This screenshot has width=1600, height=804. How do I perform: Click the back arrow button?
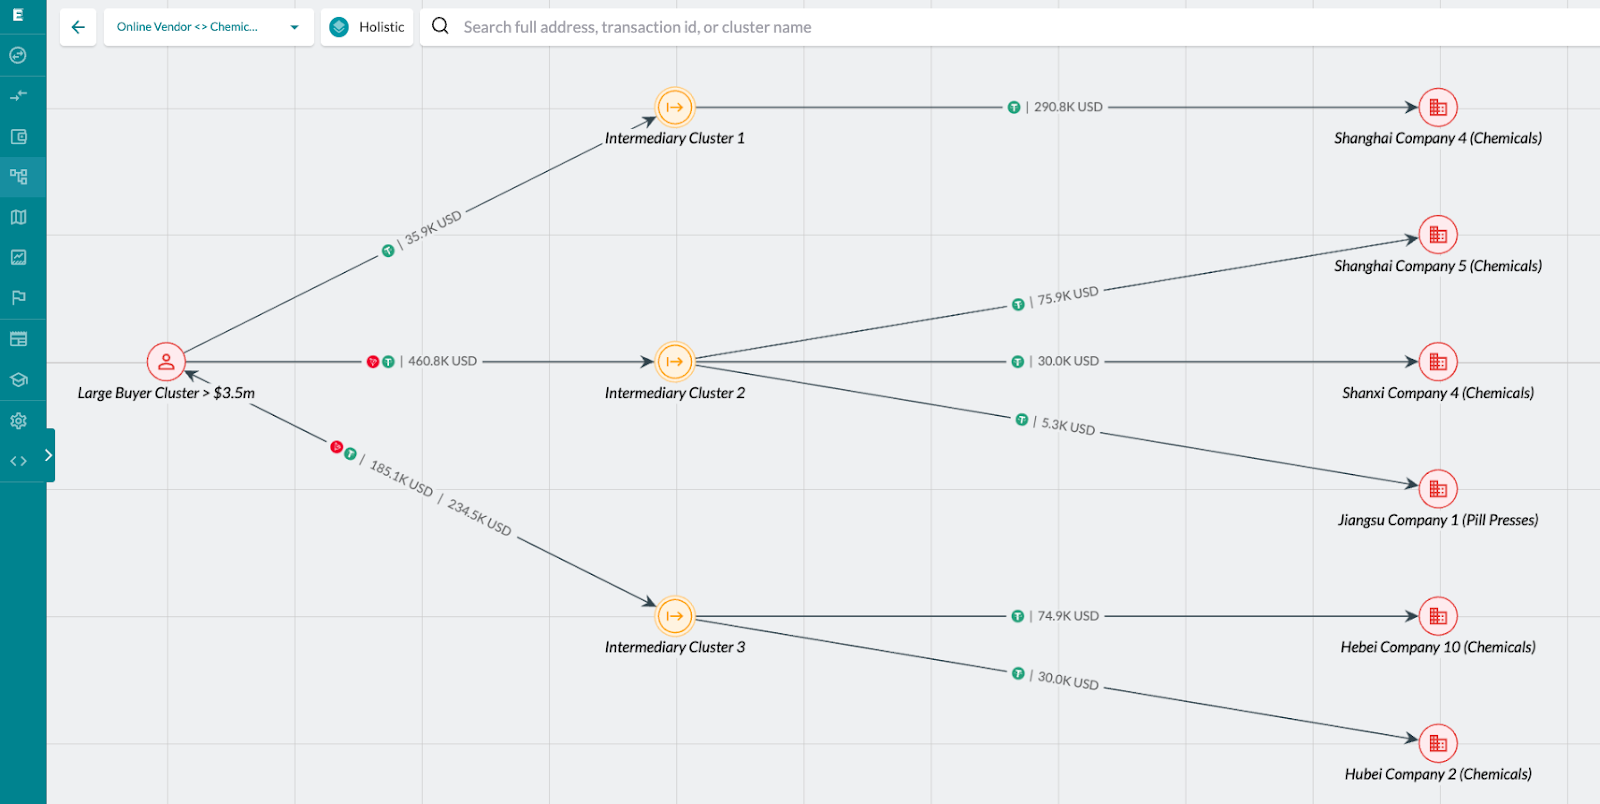click(x=78, y=27)
